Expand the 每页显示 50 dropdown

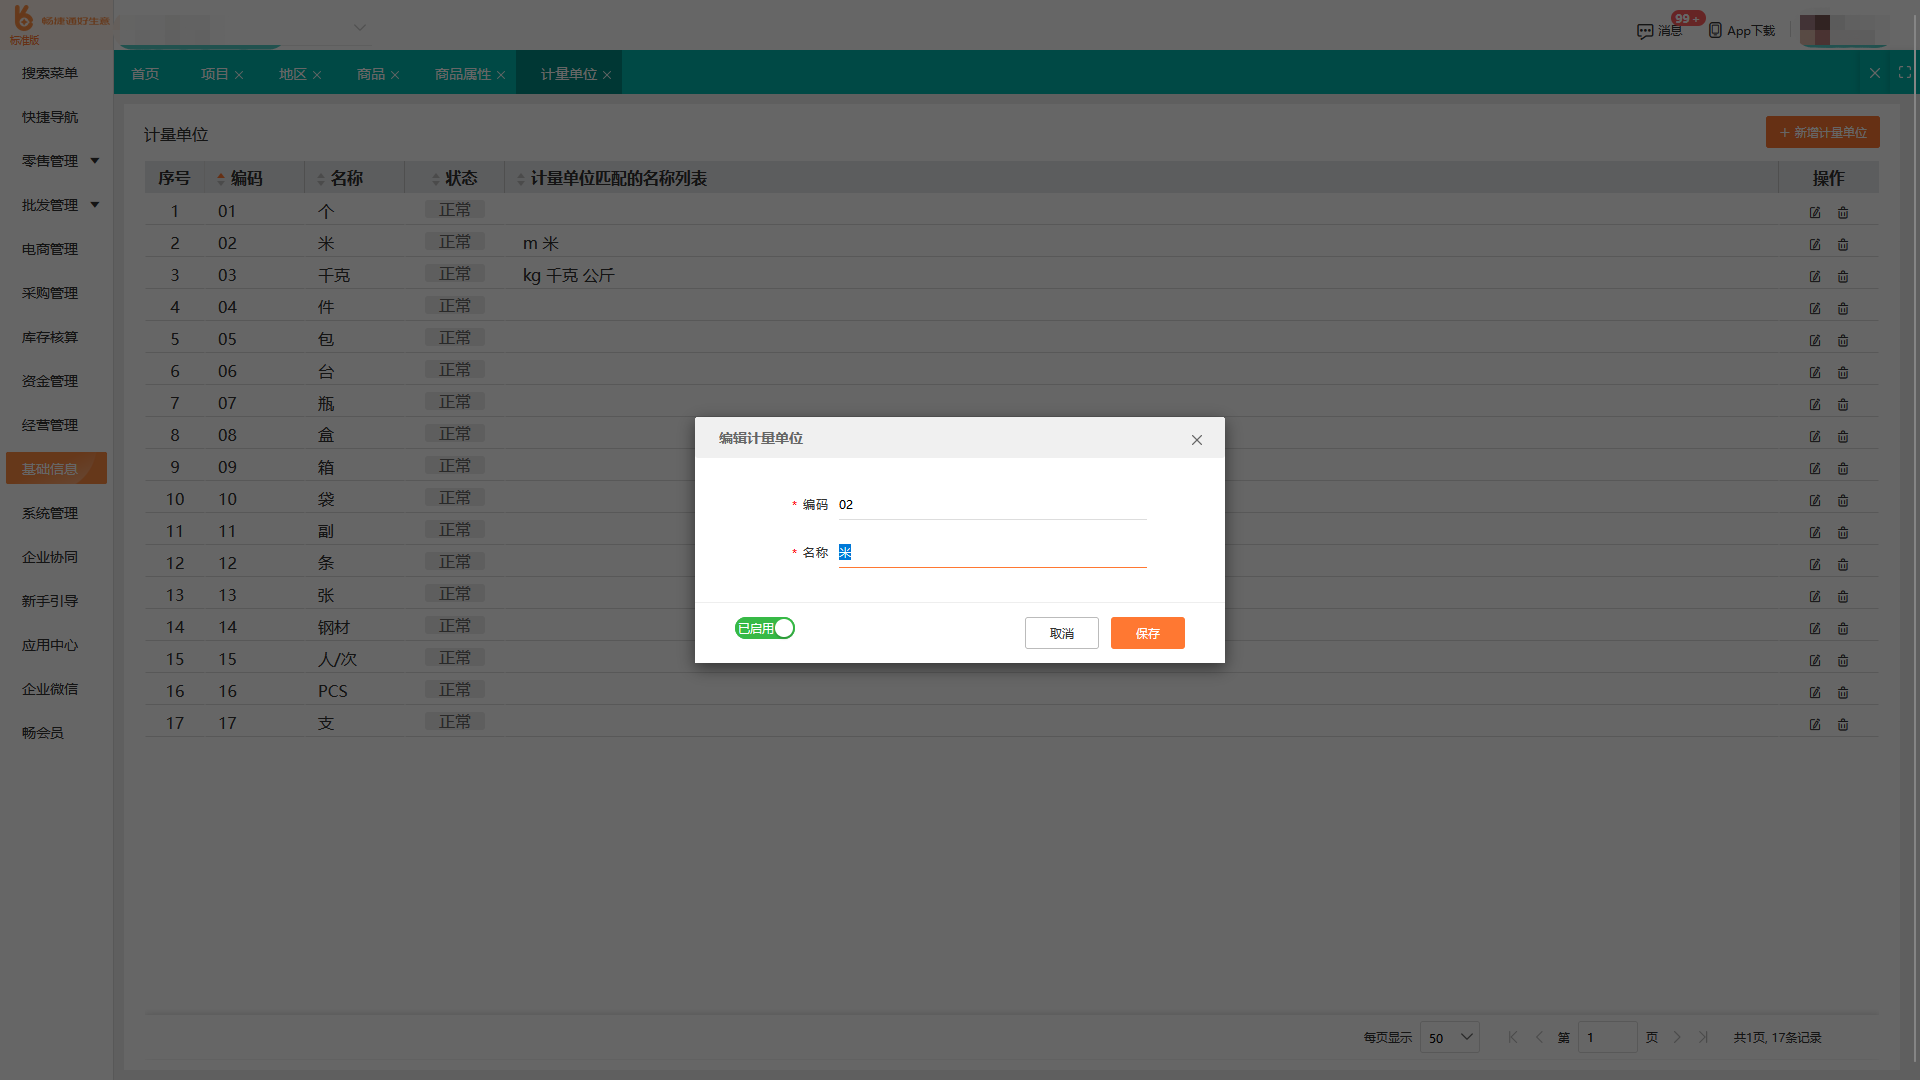pyautogui.click(x=1451, y=1038)
